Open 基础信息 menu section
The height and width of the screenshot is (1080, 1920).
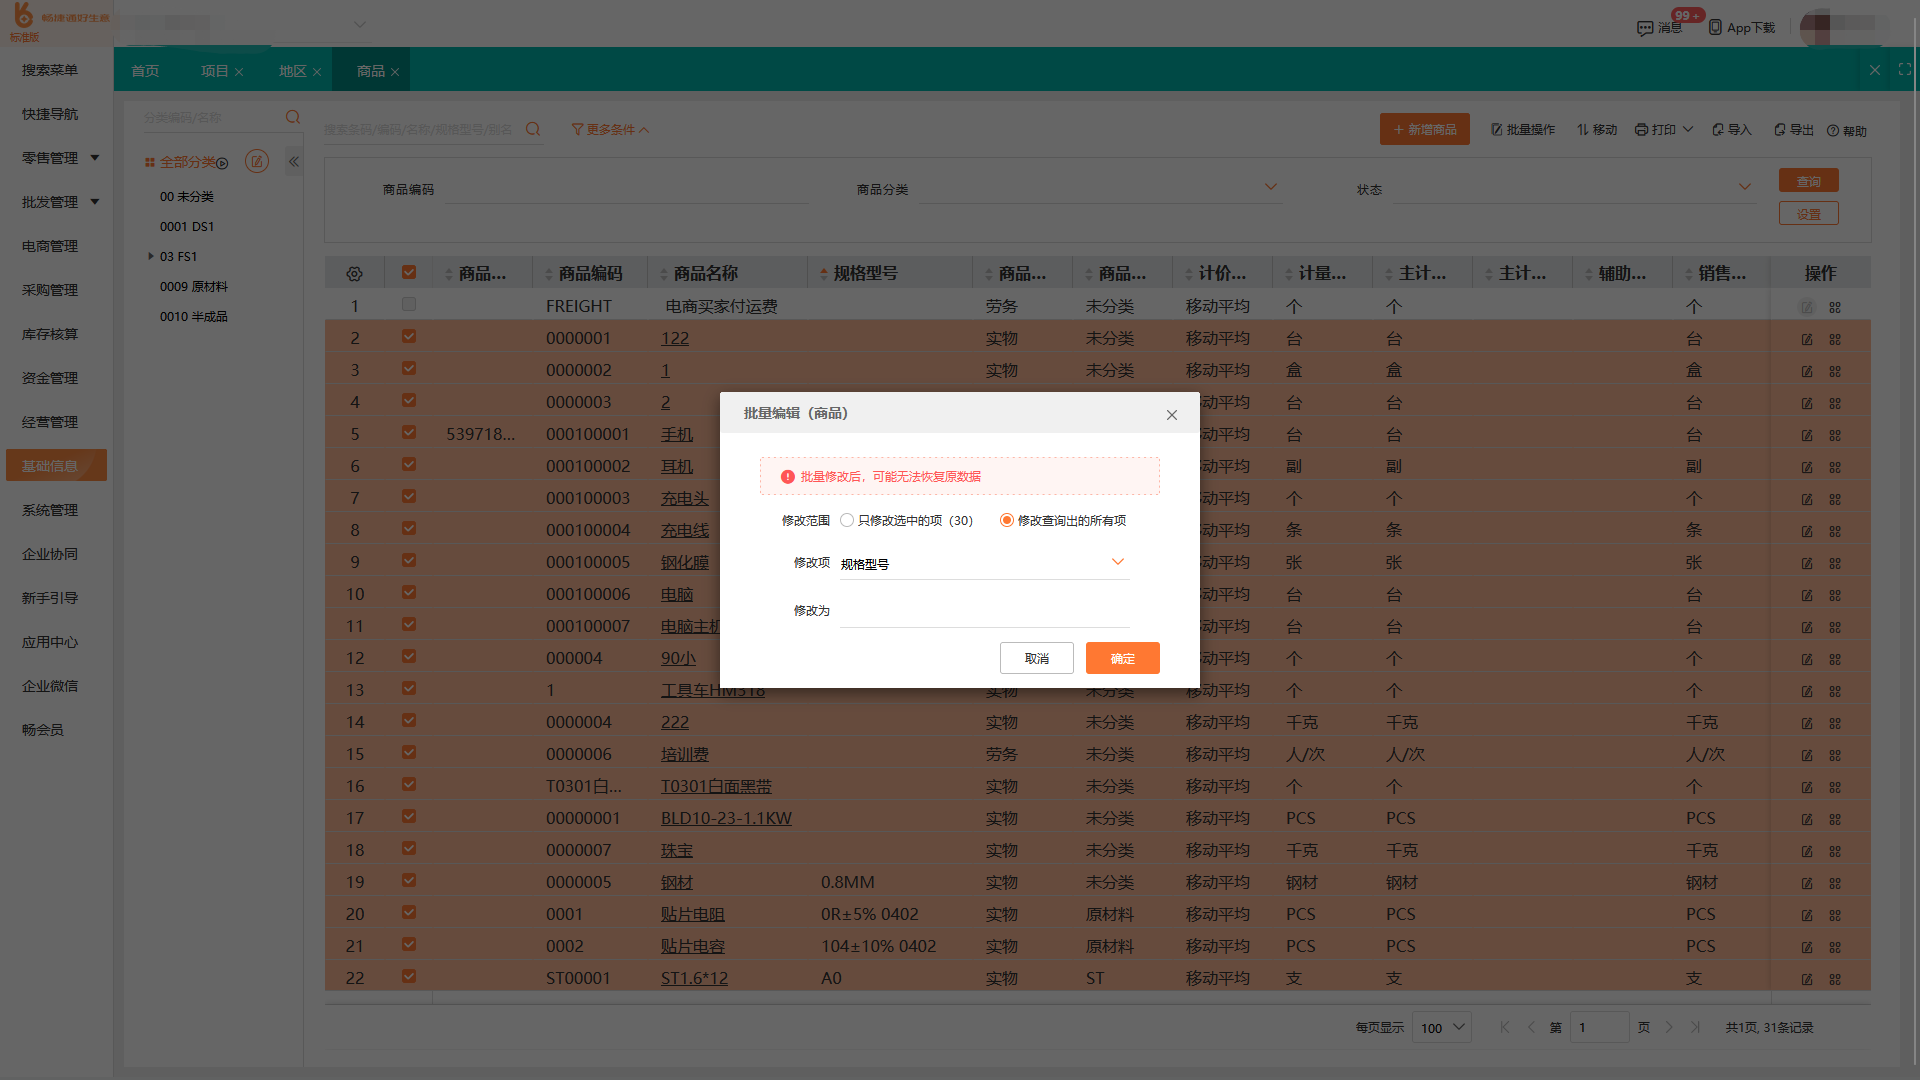53,465
